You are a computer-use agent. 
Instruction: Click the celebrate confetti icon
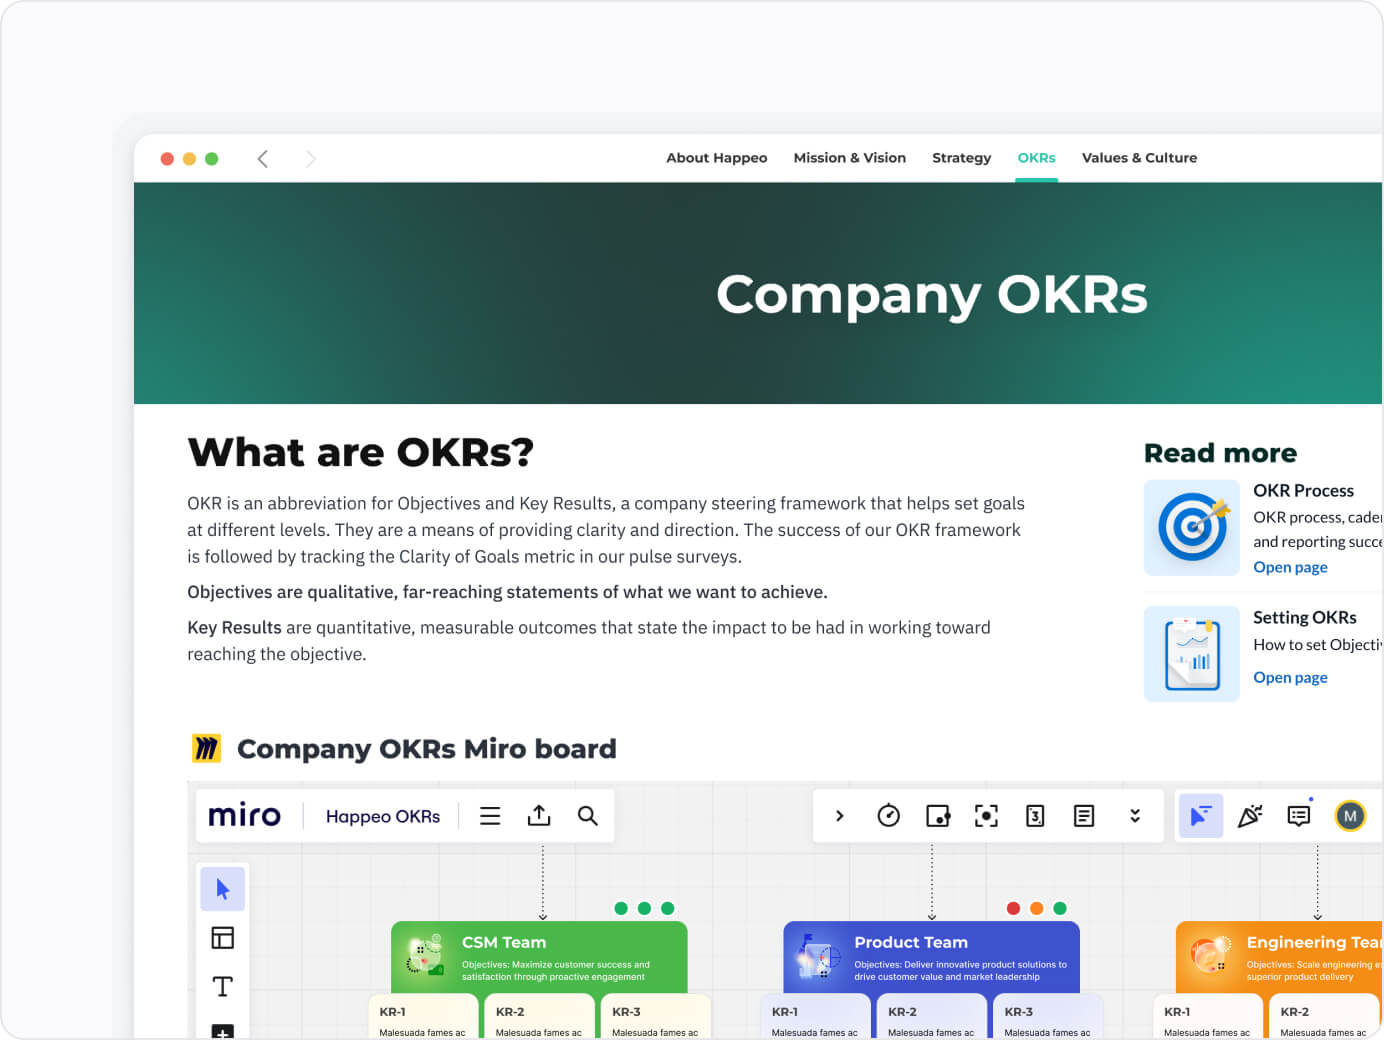[1251, 817]
